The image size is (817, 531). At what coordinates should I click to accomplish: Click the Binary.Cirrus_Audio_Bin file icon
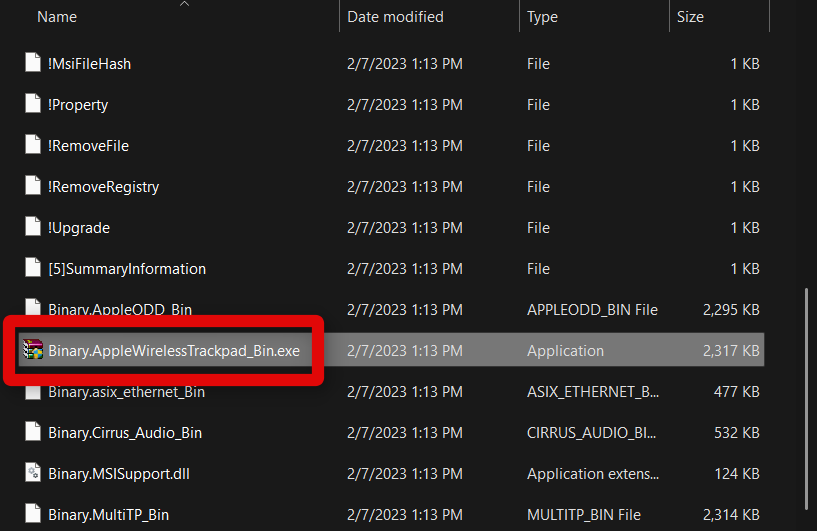(x=33, y=431)
